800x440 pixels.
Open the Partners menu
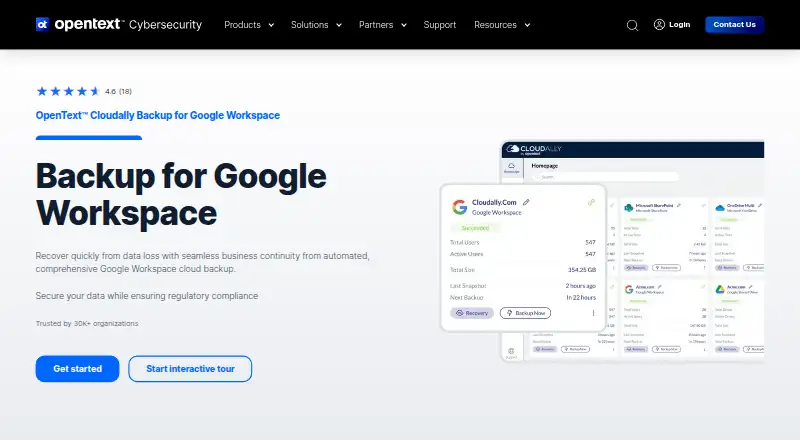[x=376, y=25]
